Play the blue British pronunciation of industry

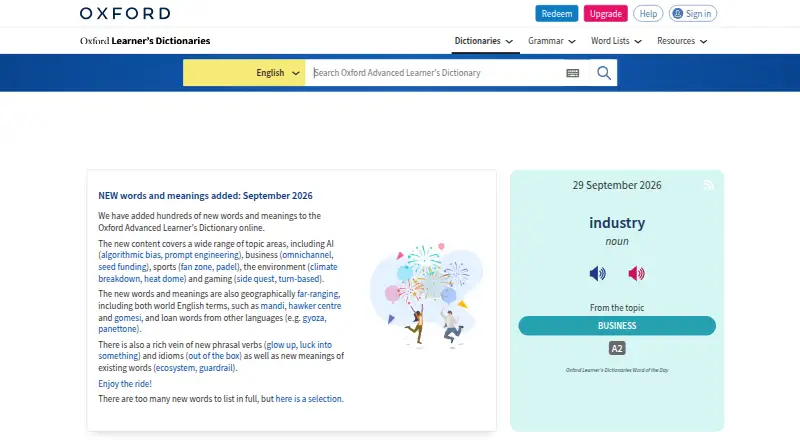pos(597,274)
